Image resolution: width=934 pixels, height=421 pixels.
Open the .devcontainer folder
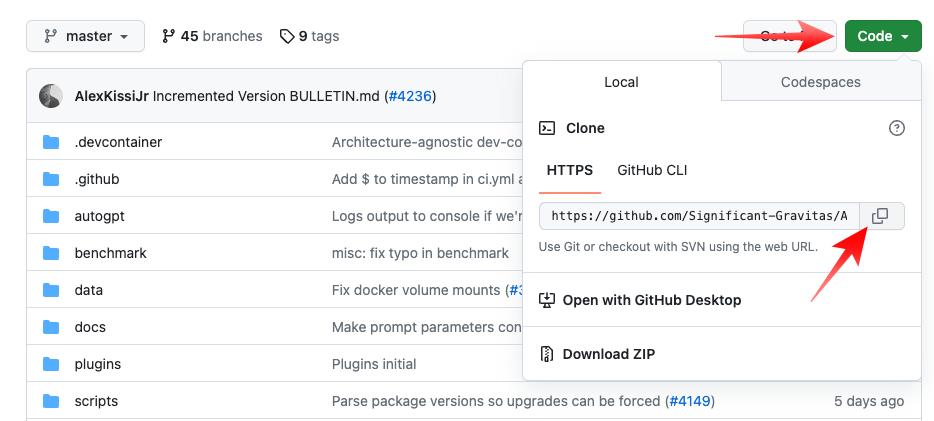[x=118, y=142]
